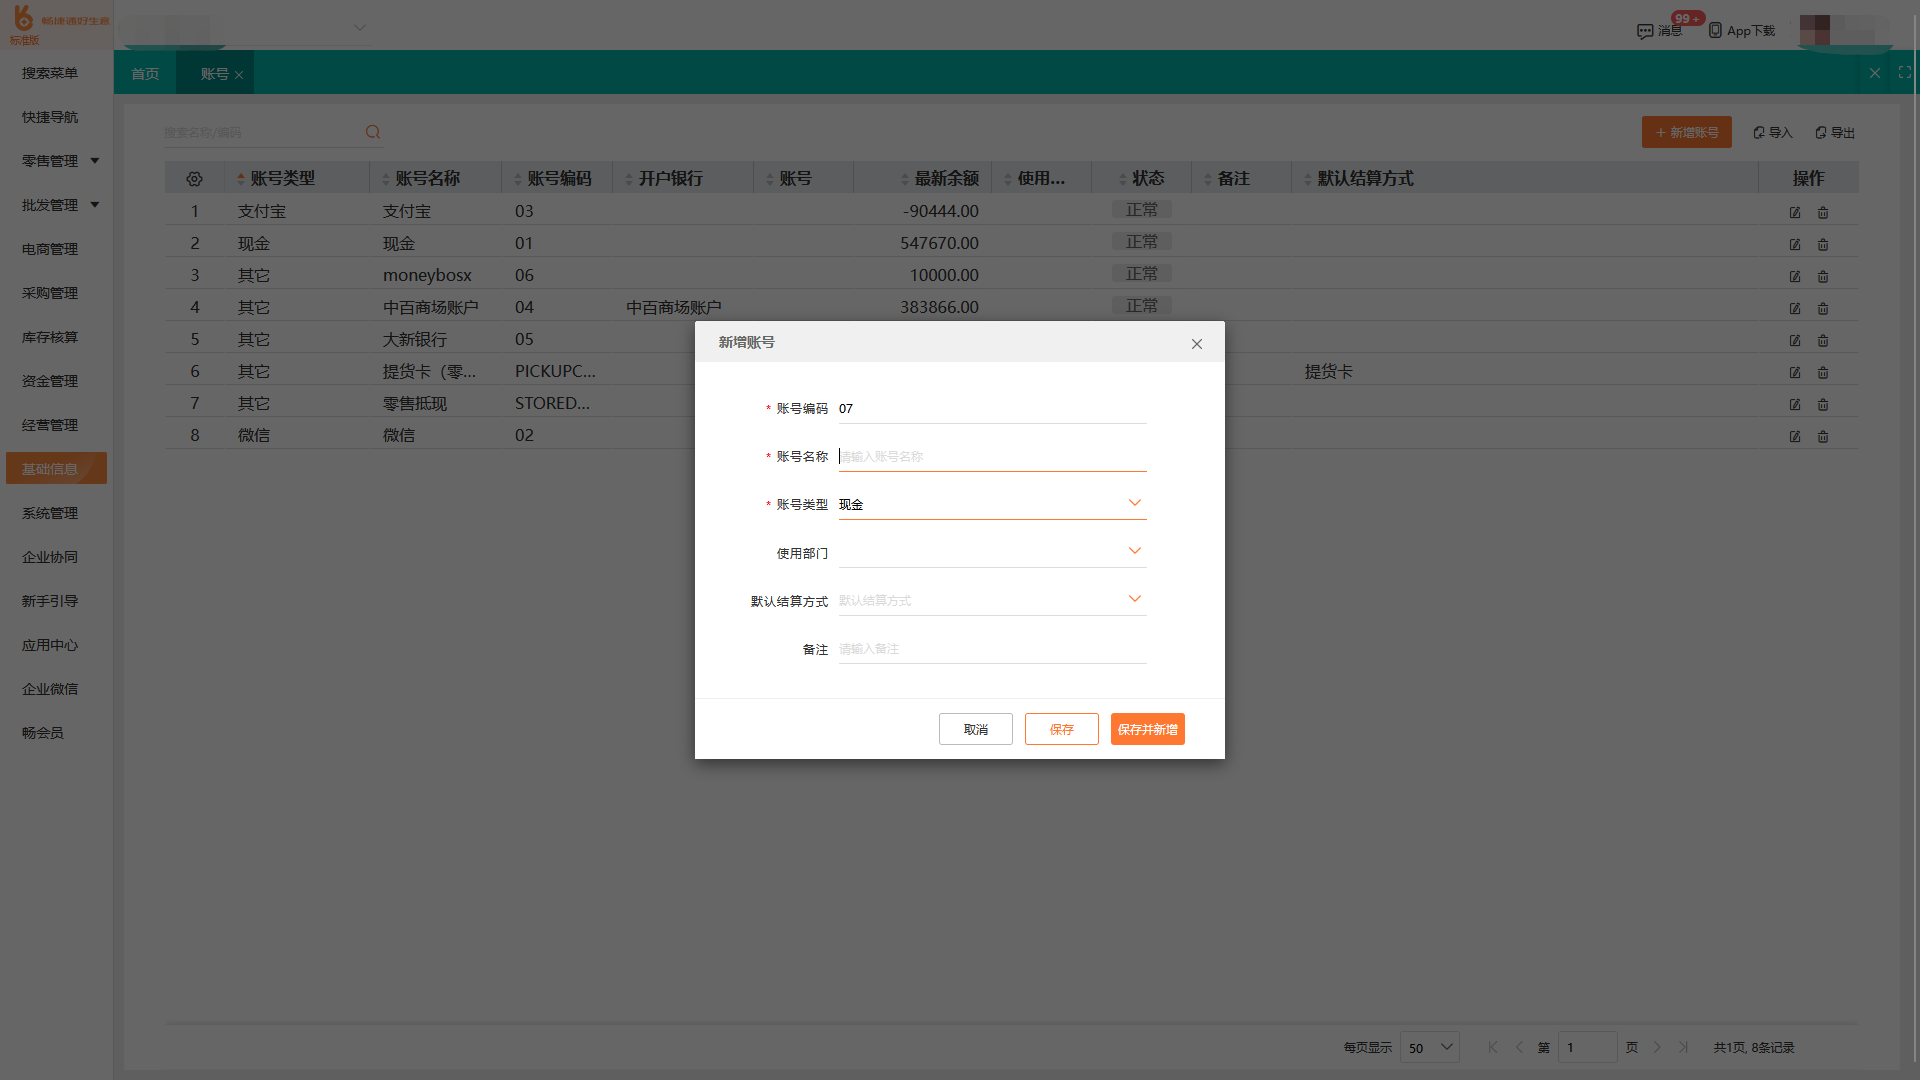The image size is (1920, 1080).
Task: Click the edit icon for 支付宝 account
Action: click(1795, 212)
